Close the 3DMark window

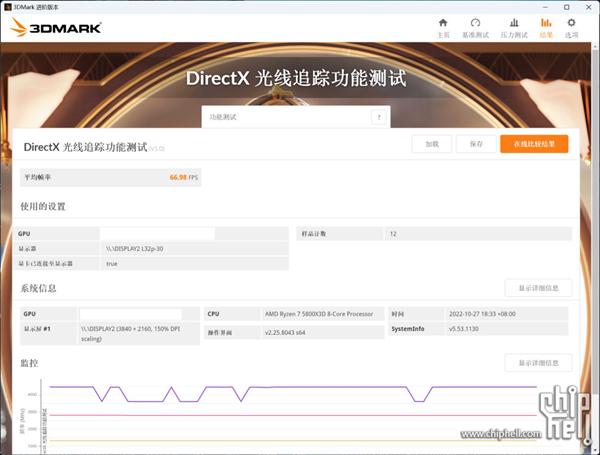pos(587,6)
